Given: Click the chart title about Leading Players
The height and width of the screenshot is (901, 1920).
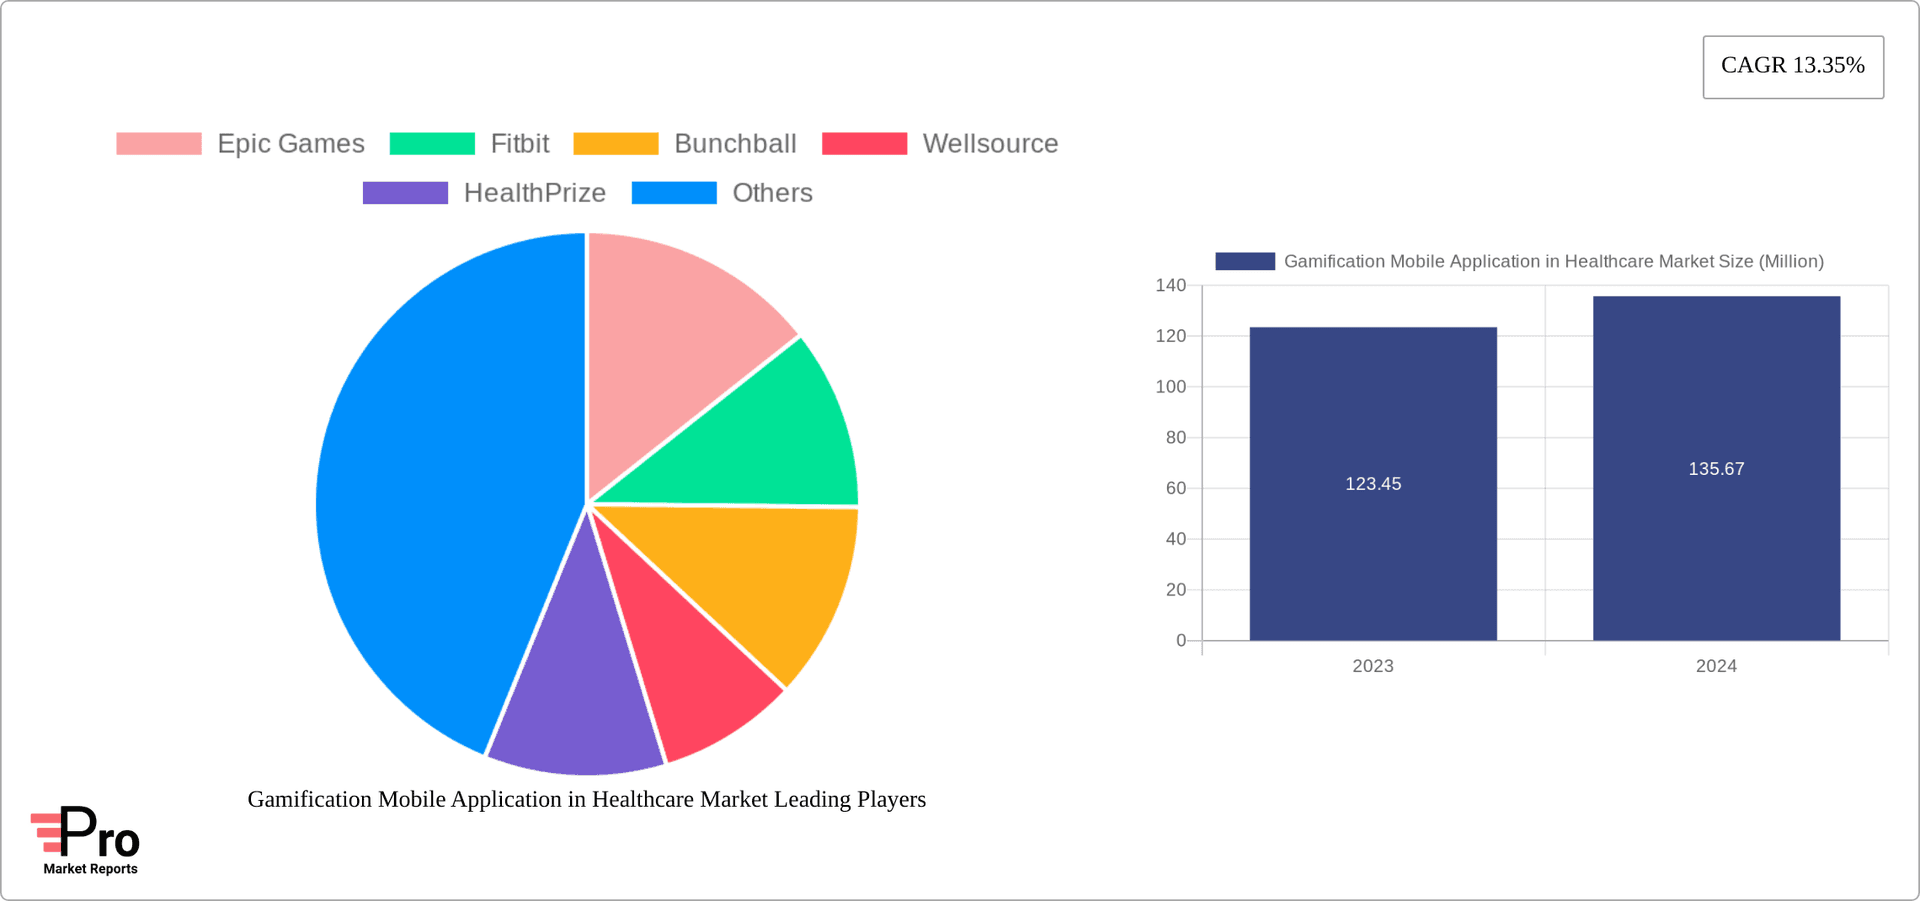Looking at the screenshot, I should click(587, 800).
